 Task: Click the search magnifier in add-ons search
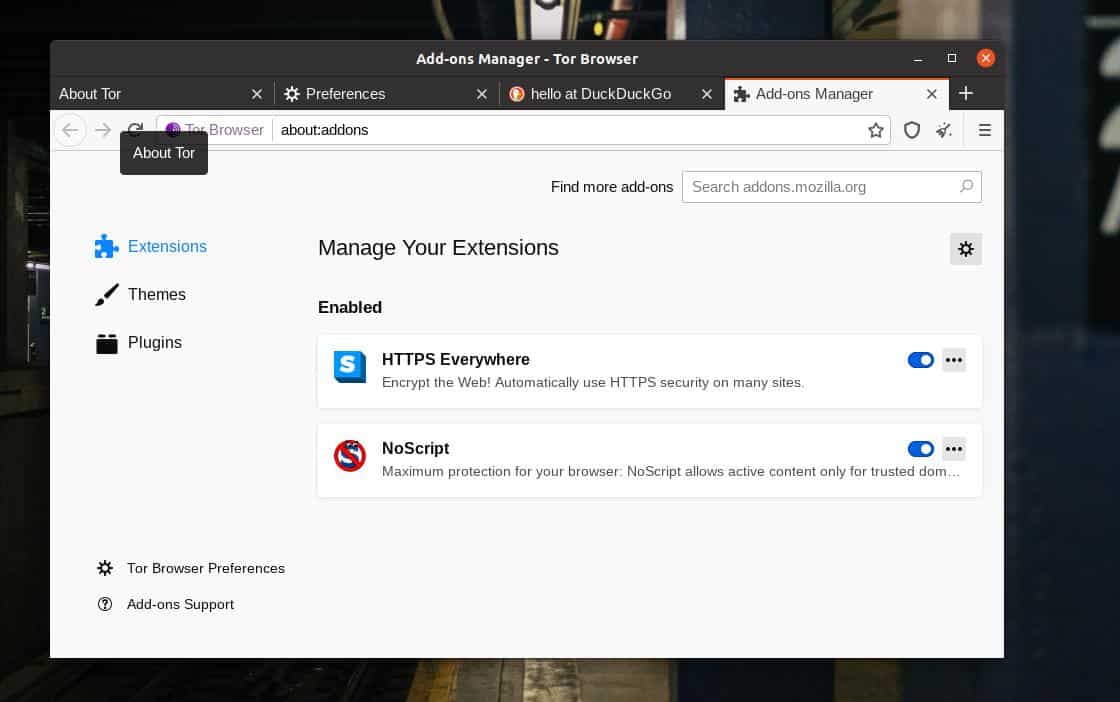click(x=966, y=186)
